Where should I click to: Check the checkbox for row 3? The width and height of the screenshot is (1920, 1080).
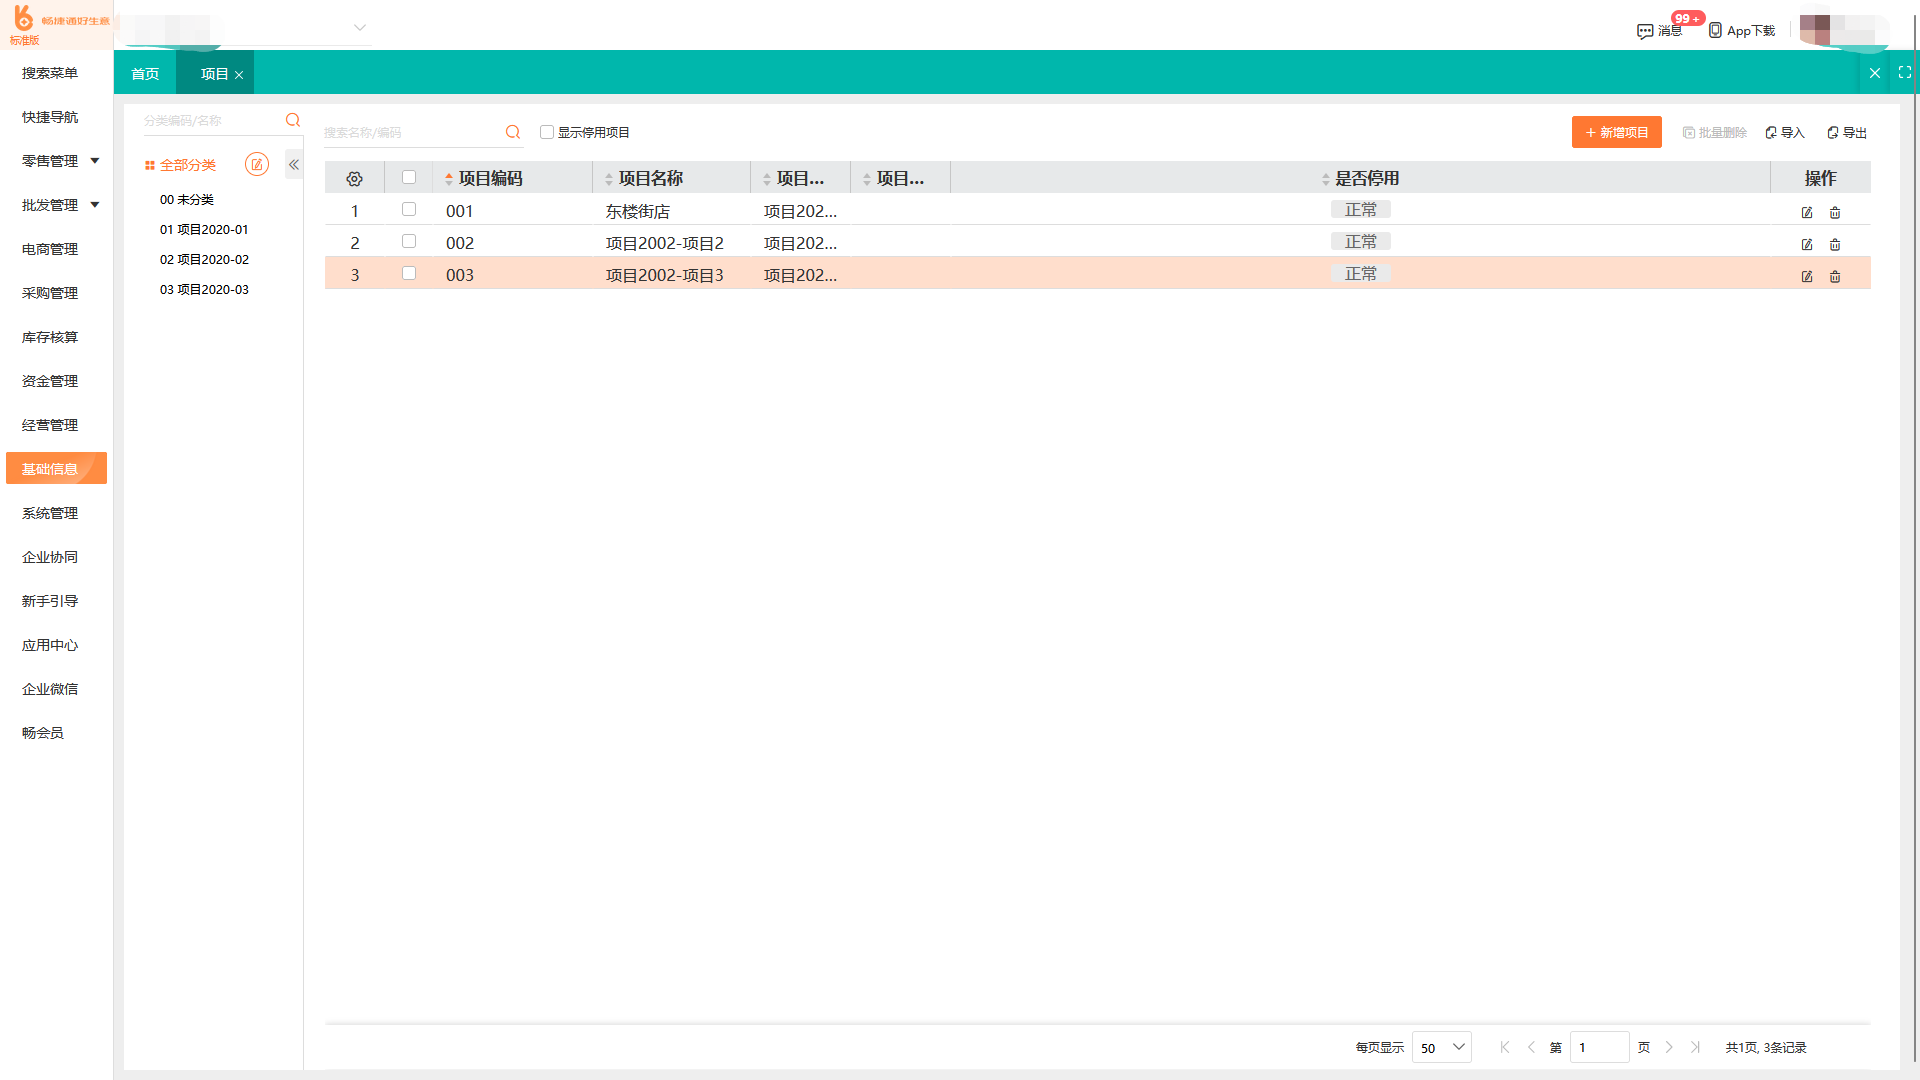tap(409, 273)
